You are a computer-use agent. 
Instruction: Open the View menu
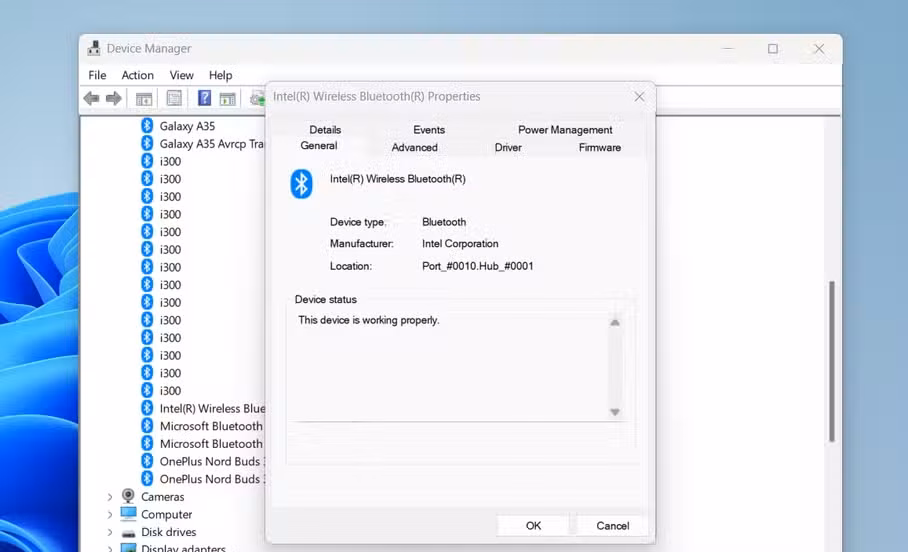click(181, 75)
